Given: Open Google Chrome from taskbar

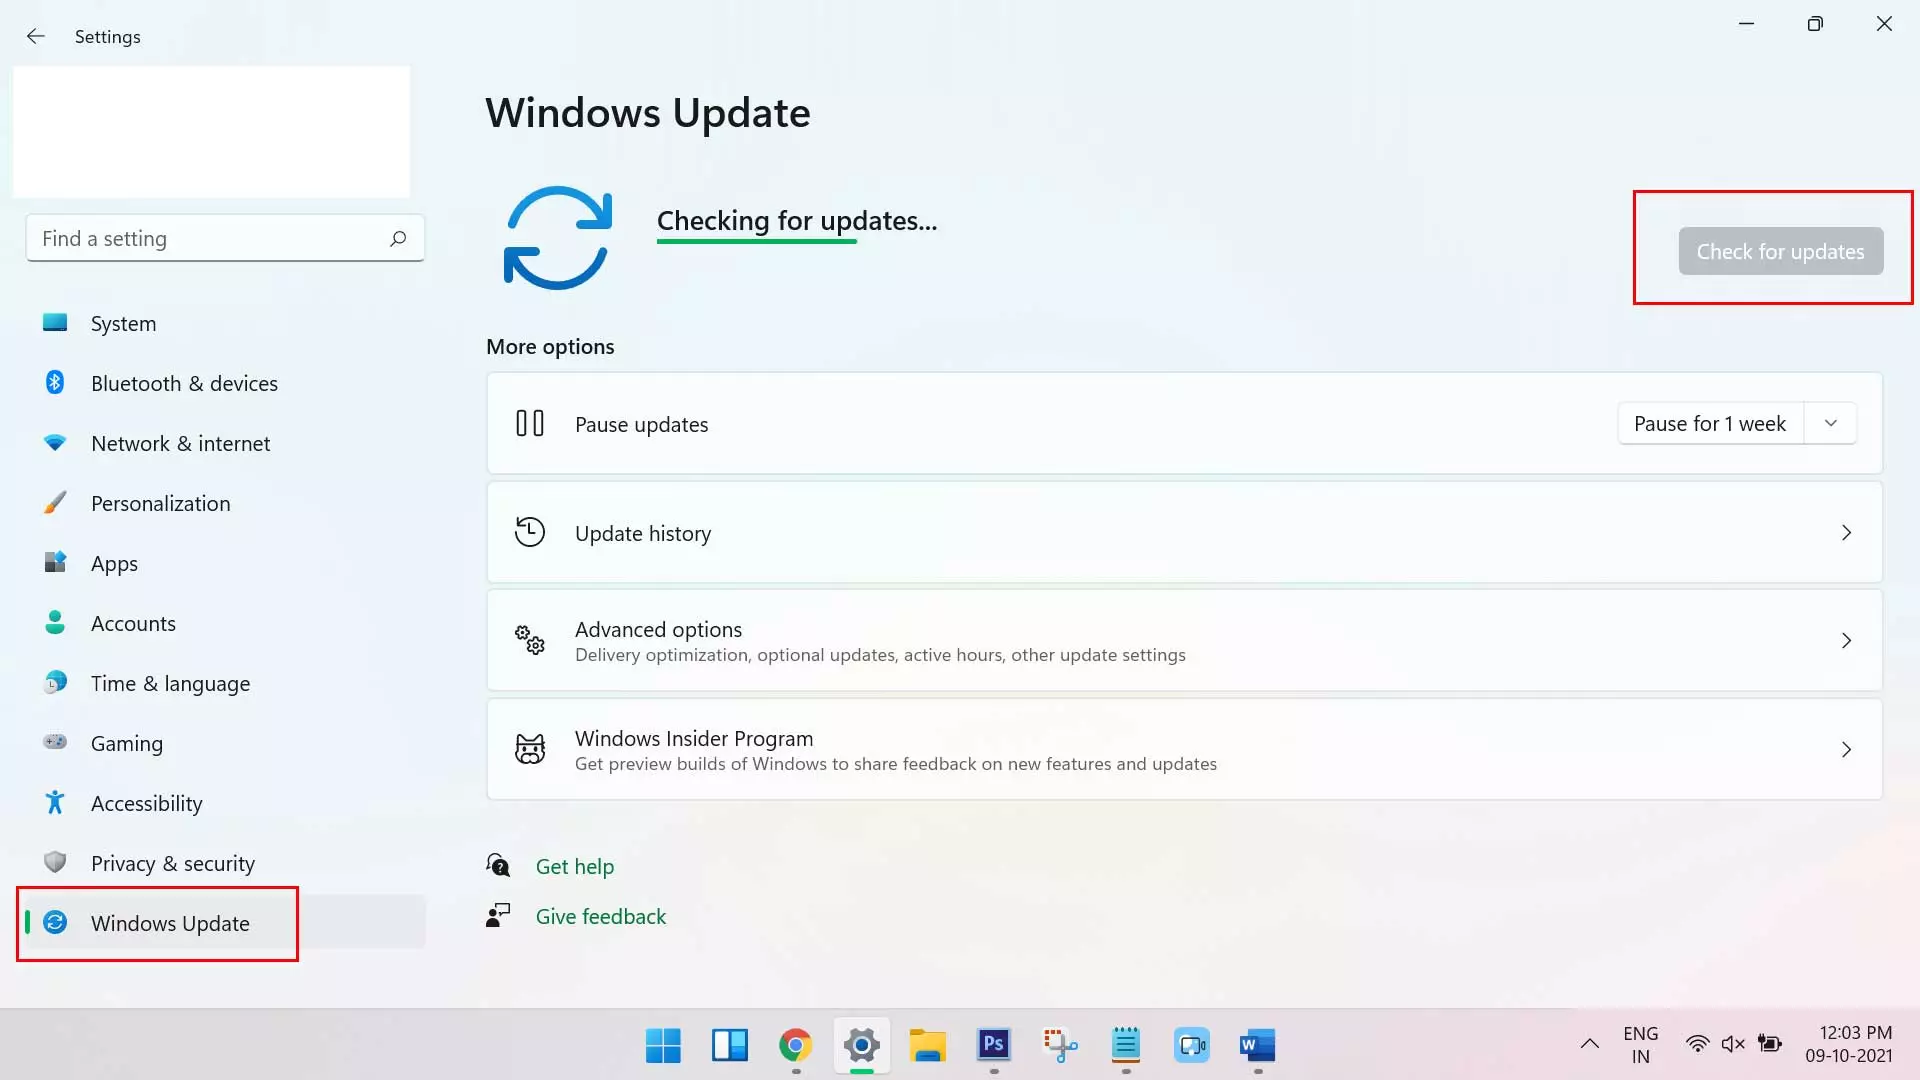Looking at the screenshot, I should (795, 1046).
